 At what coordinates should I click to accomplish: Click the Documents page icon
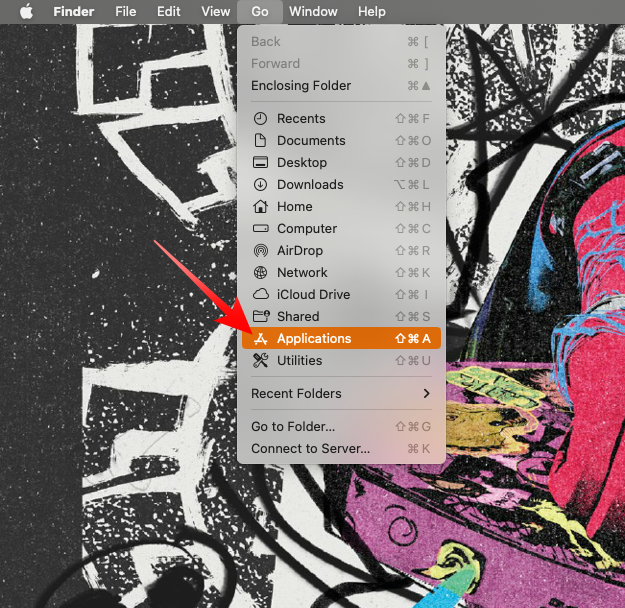(260, 140)
